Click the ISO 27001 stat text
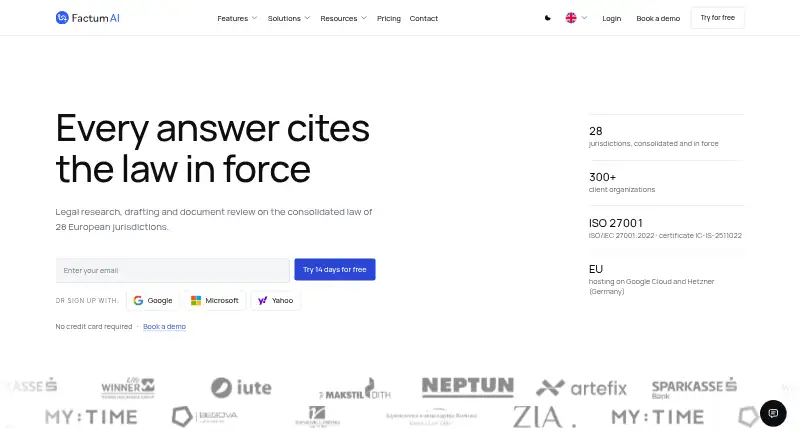 (x=615, y=223)
